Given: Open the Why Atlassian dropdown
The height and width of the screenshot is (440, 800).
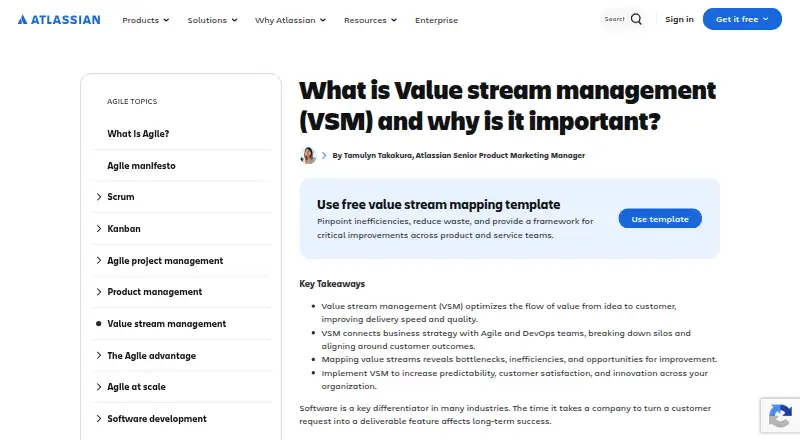Looking at the screenshot, I should pos(290,20).
